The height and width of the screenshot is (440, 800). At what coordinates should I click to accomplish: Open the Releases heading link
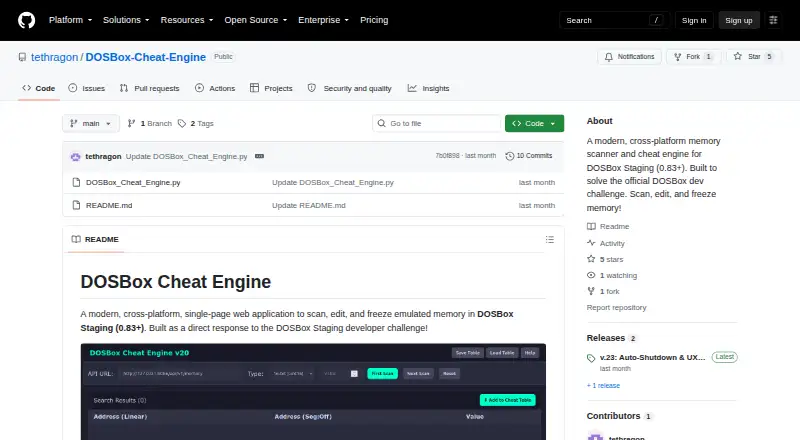pos(611,338)
